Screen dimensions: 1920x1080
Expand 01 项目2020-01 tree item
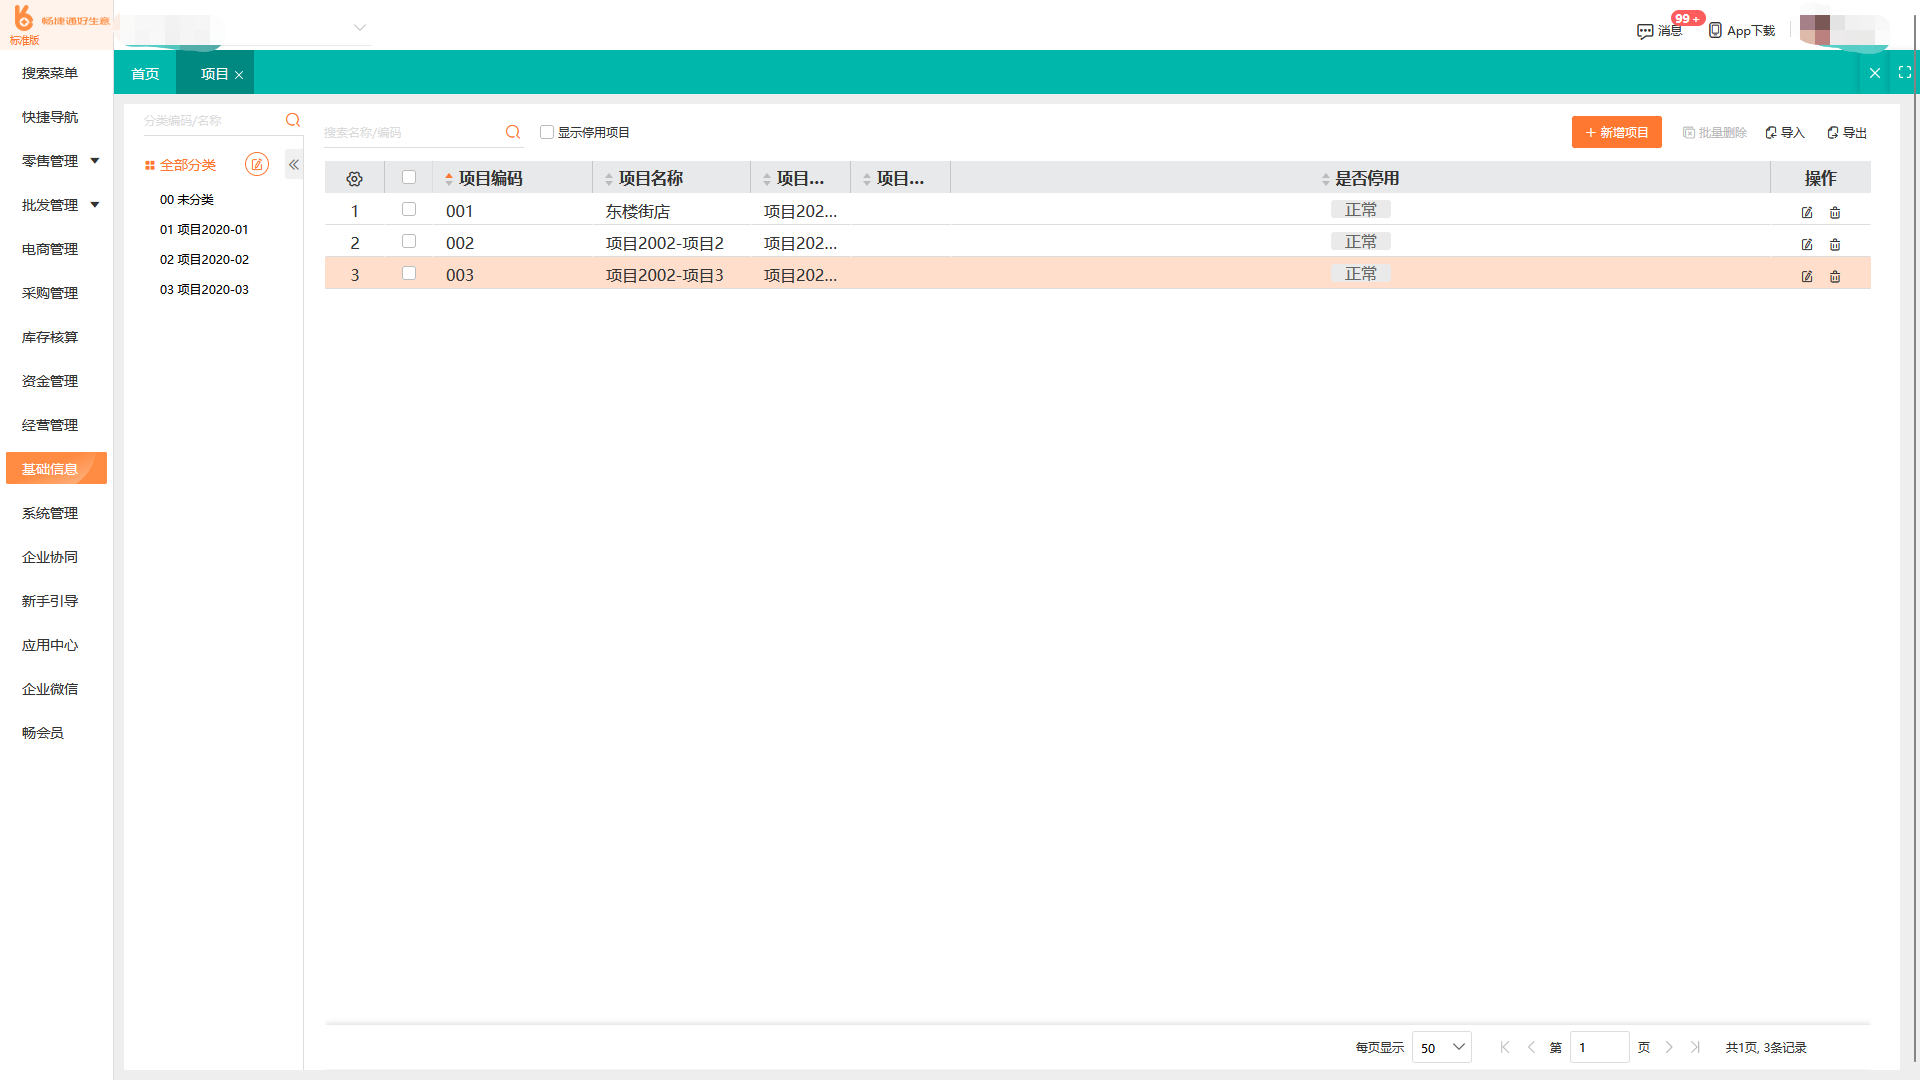[x=202, y=228]
